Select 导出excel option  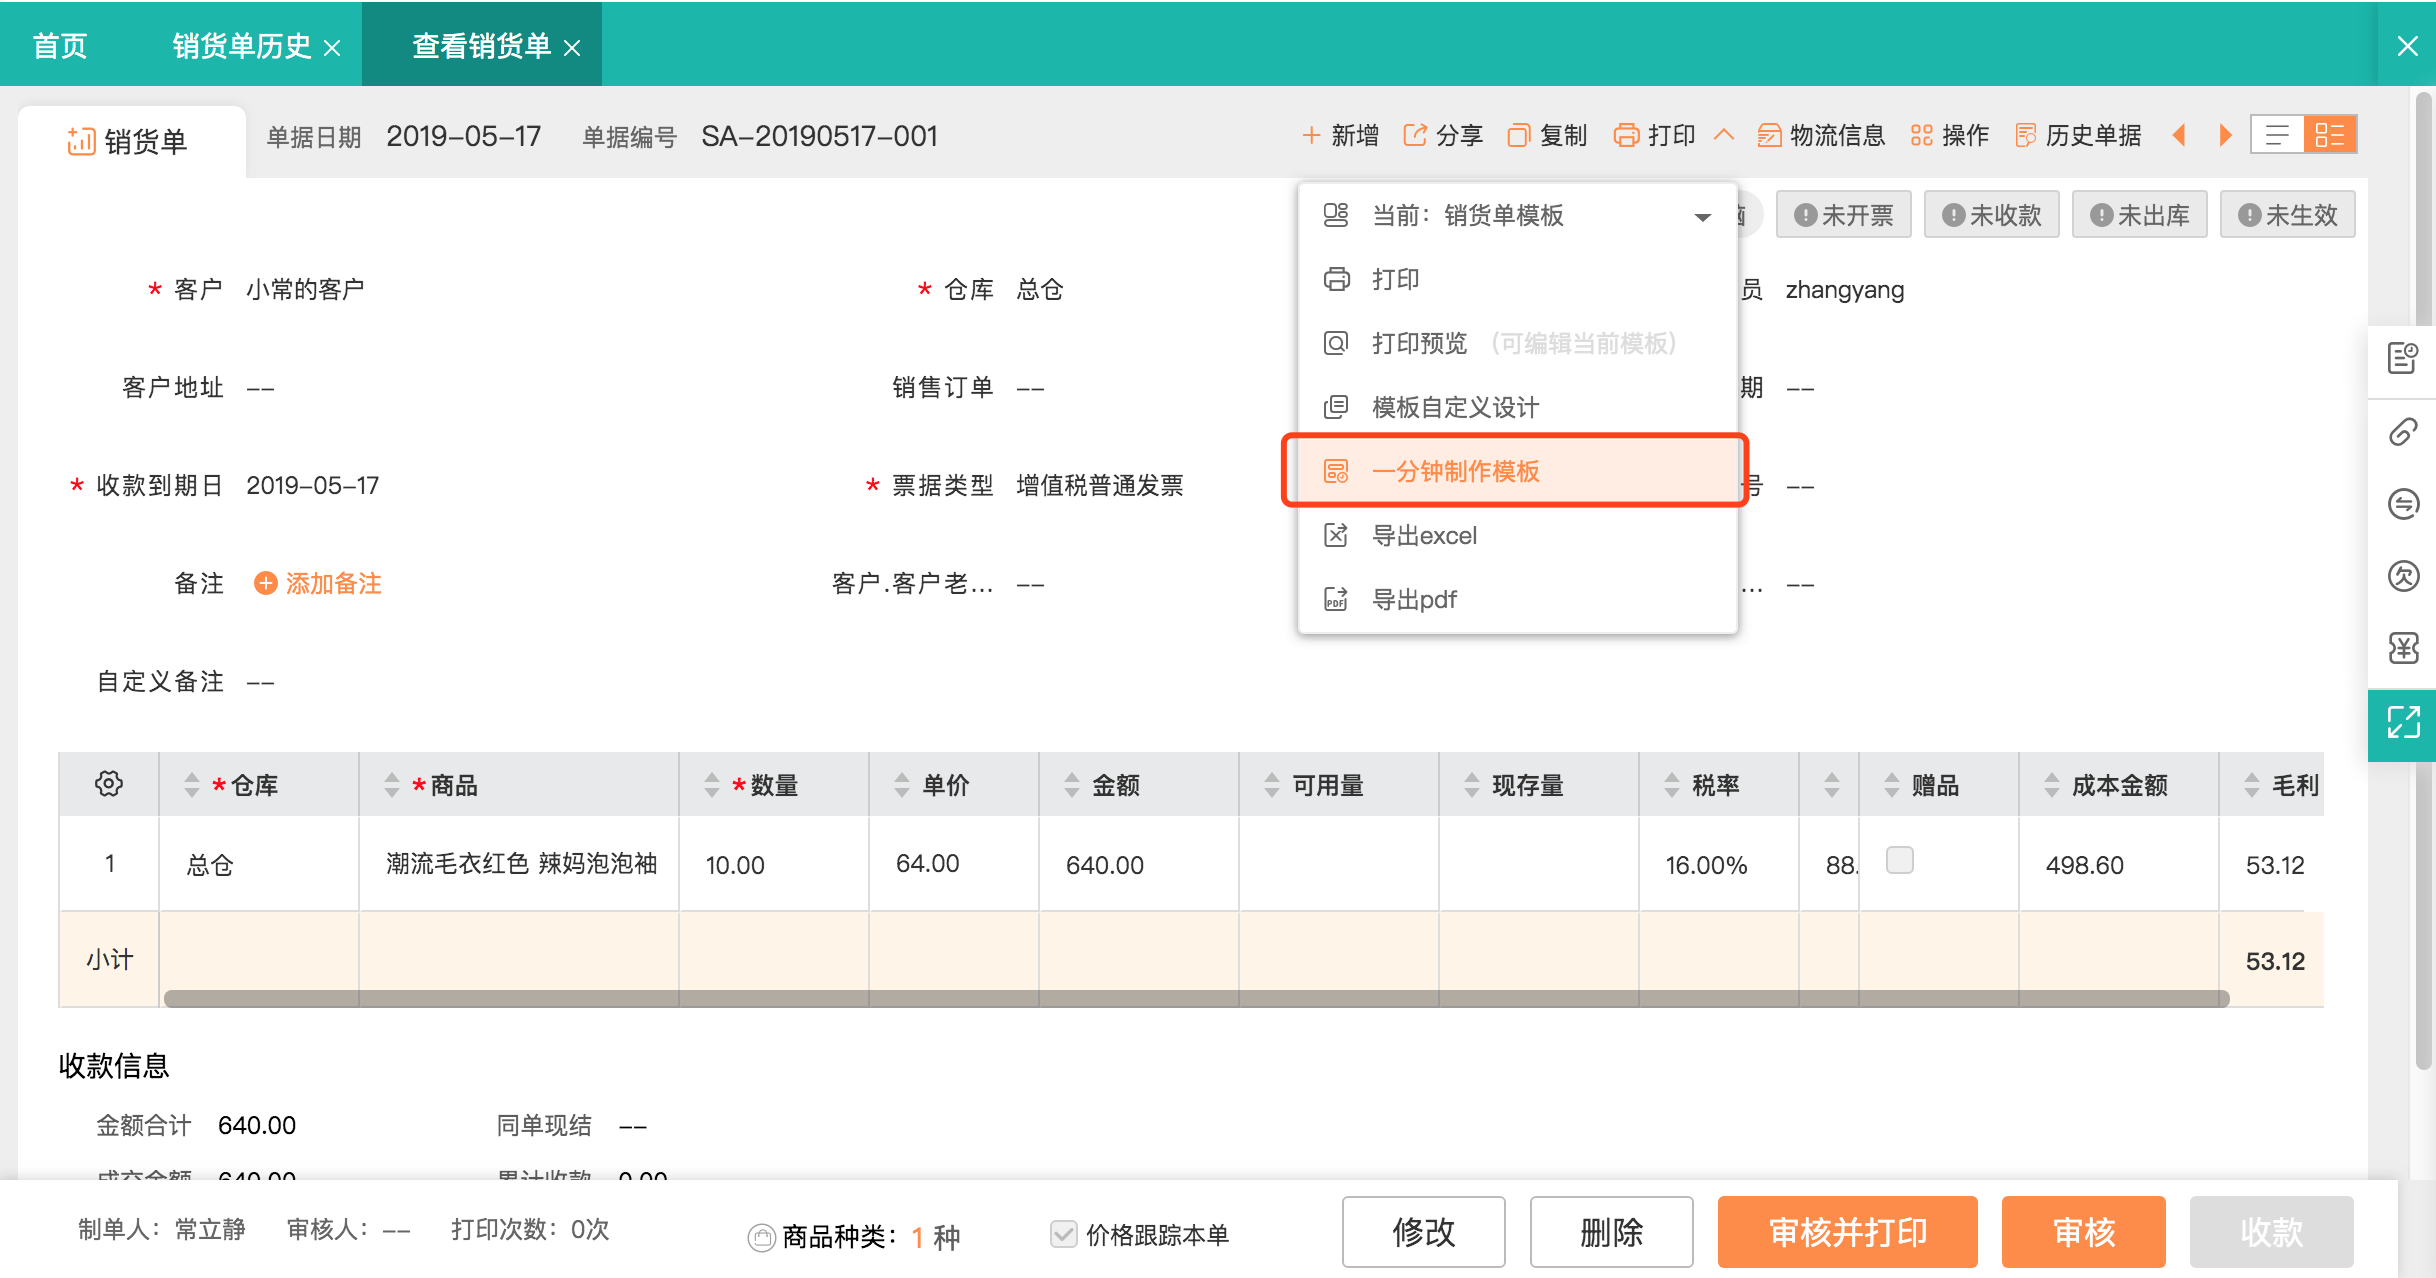point(1426,535)
